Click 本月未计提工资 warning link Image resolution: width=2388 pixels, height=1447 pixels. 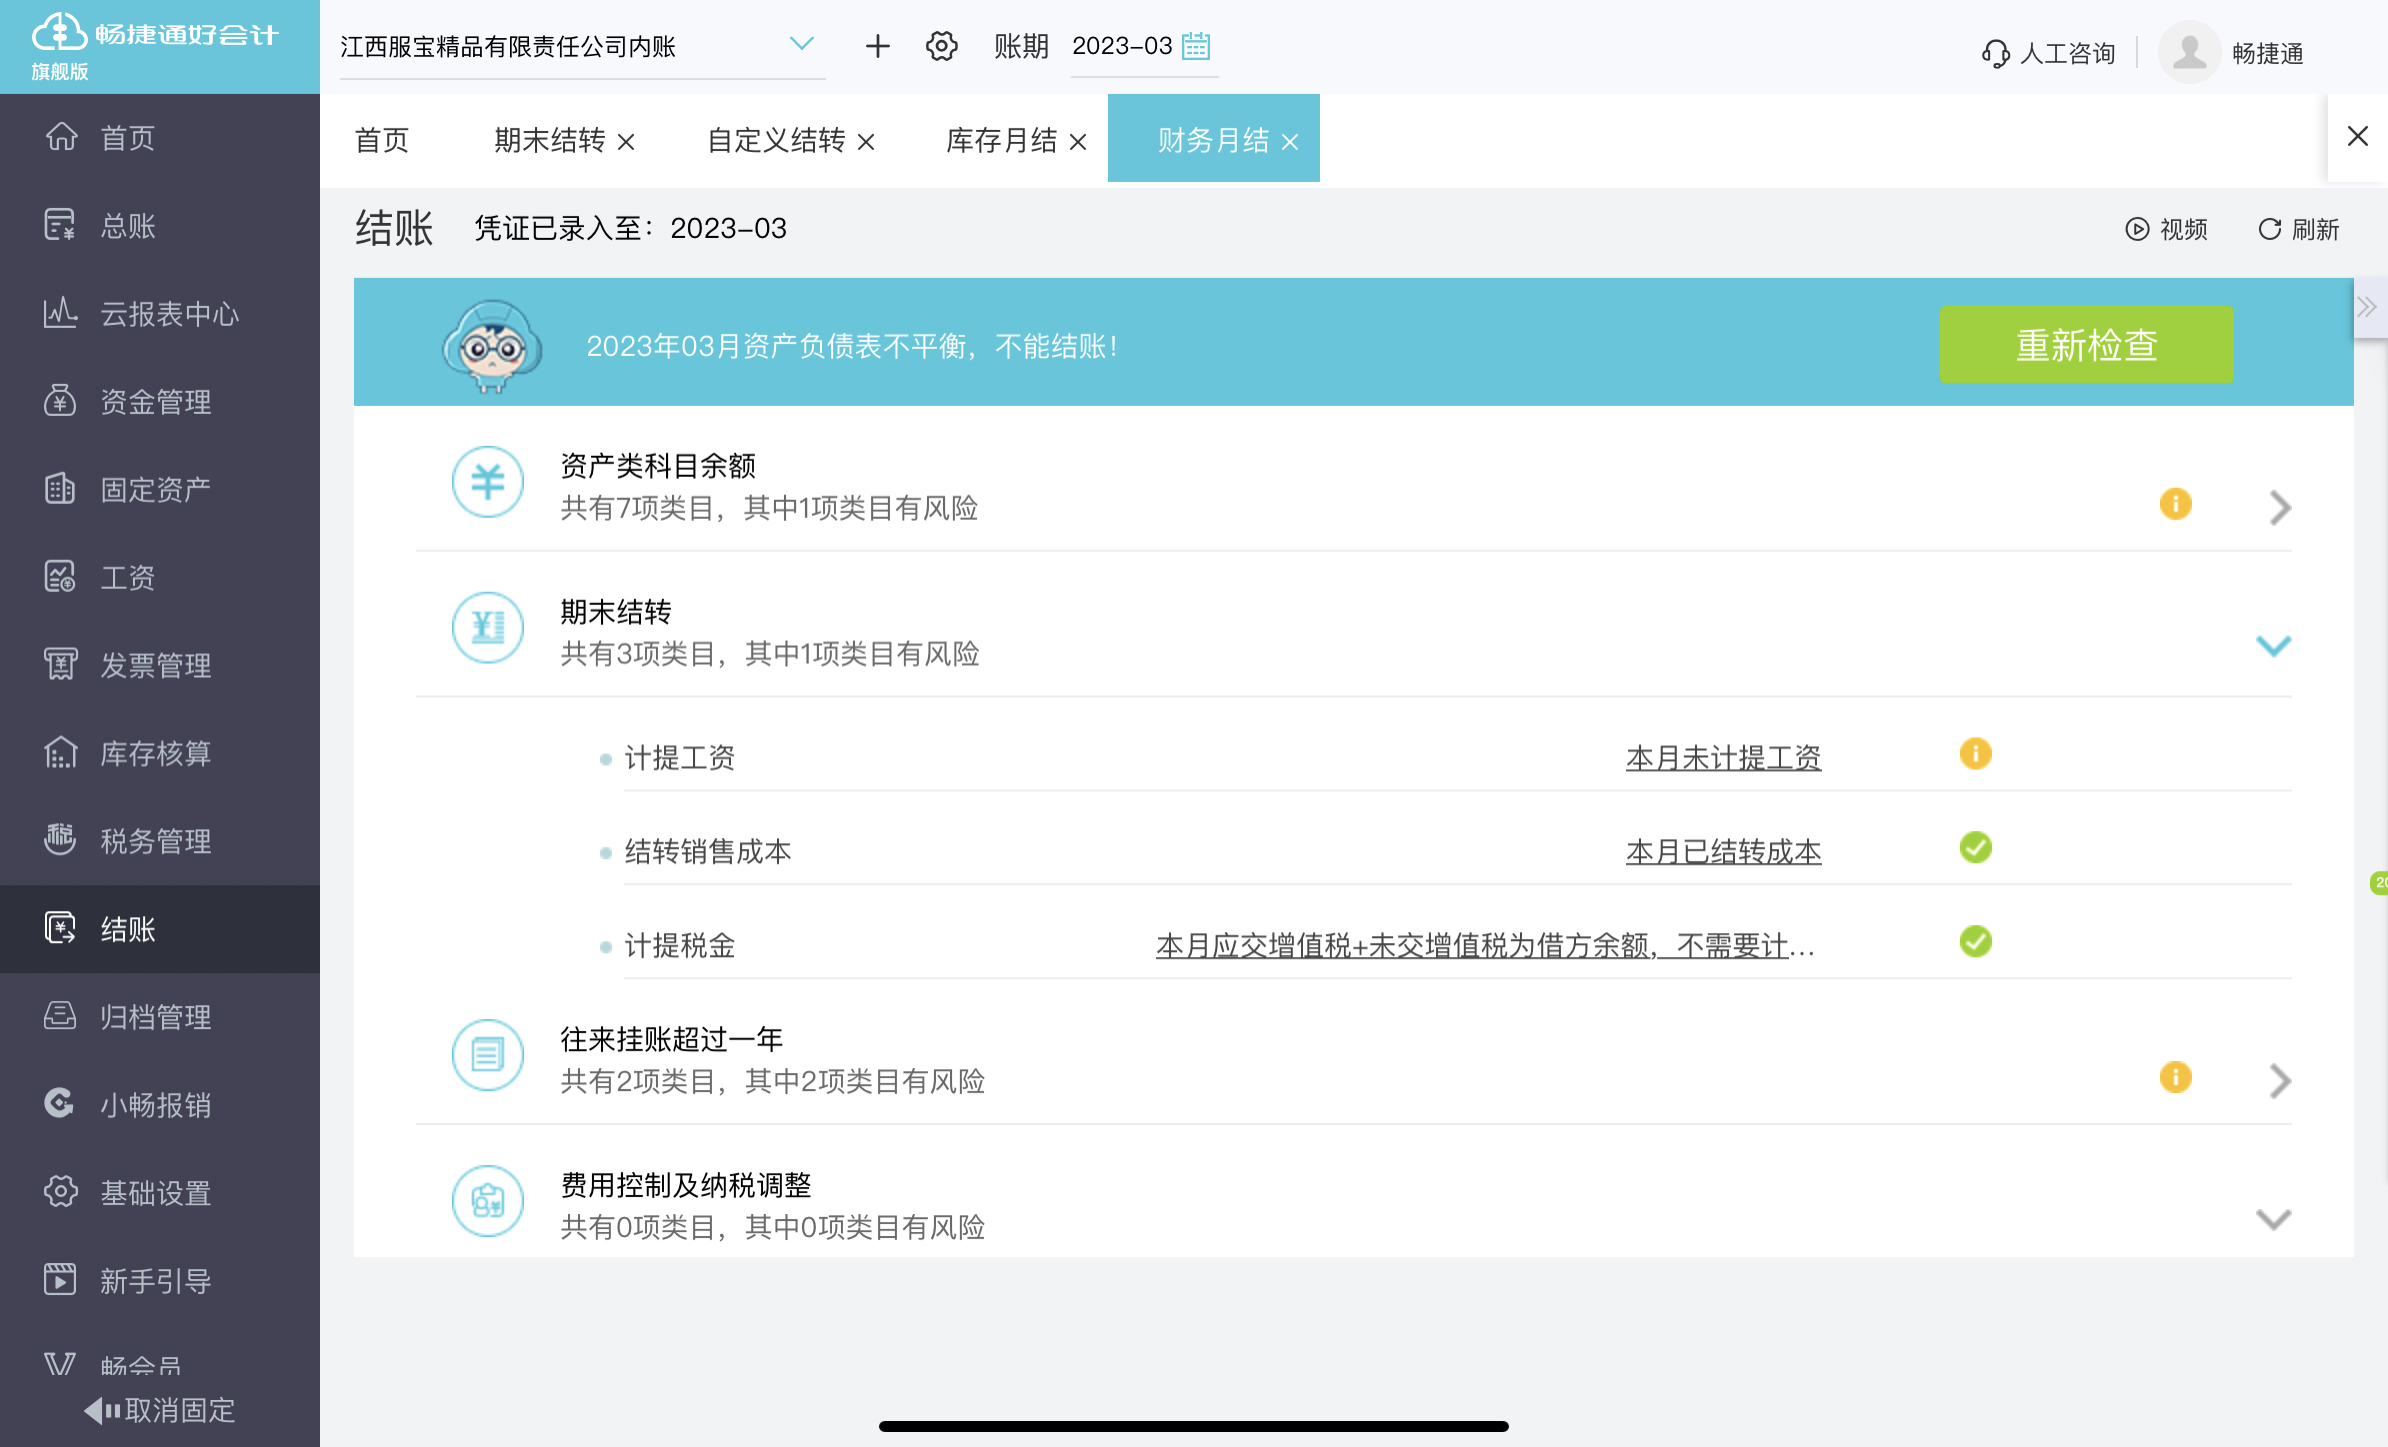point(1724,756)
